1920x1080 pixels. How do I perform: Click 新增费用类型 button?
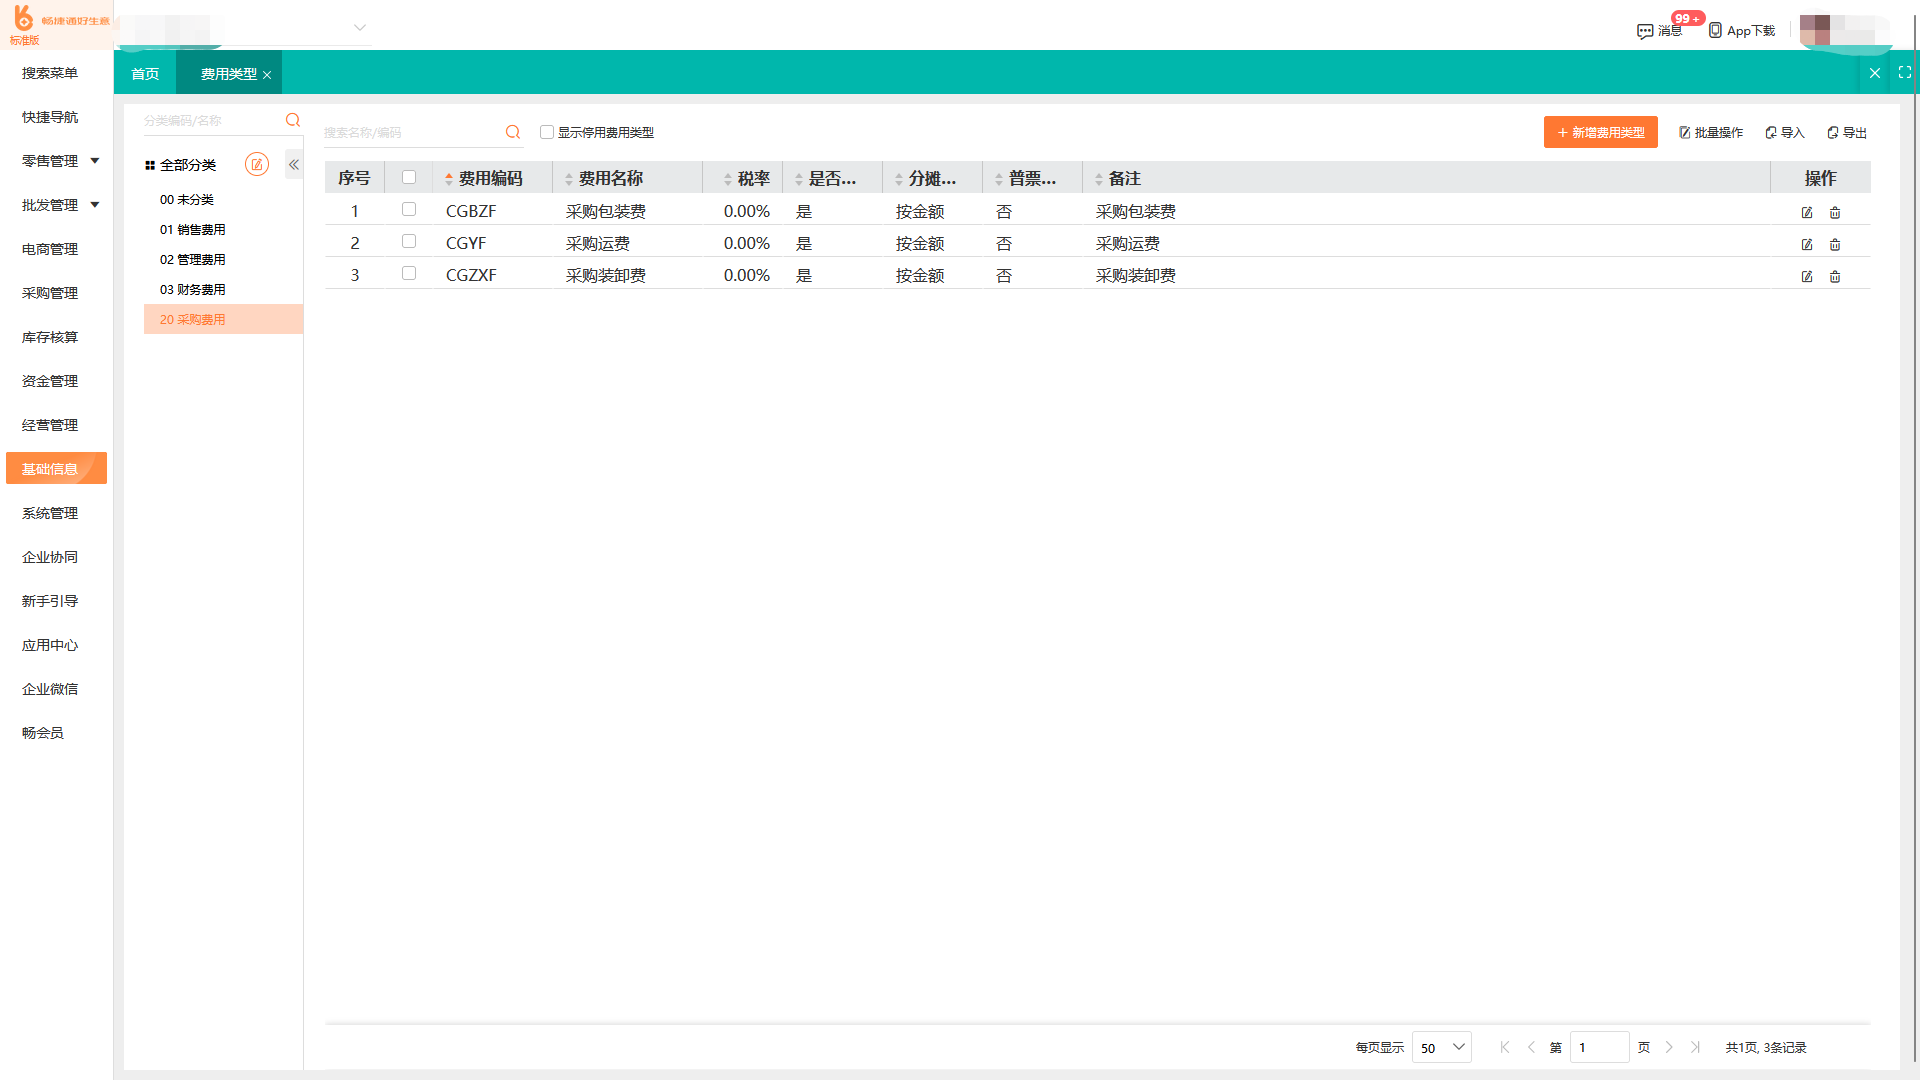pos(1600,131)
